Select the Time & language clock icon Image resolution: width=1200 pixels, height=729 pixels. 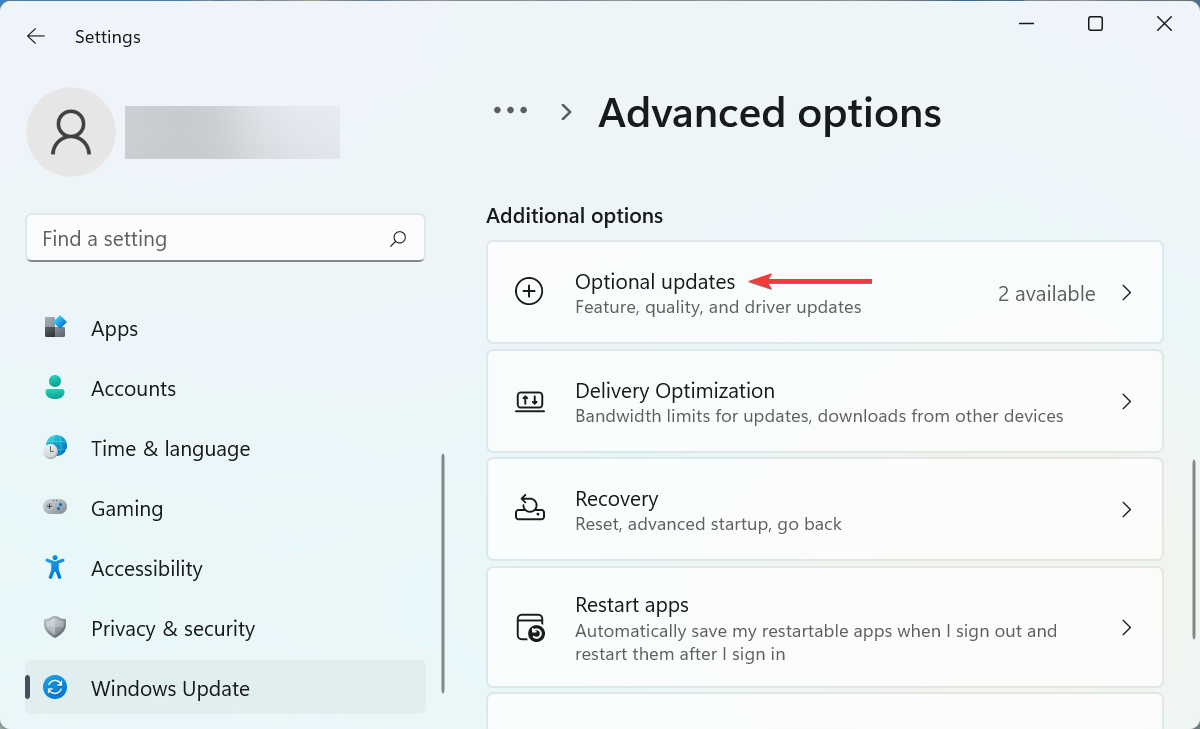click(55, 448)
